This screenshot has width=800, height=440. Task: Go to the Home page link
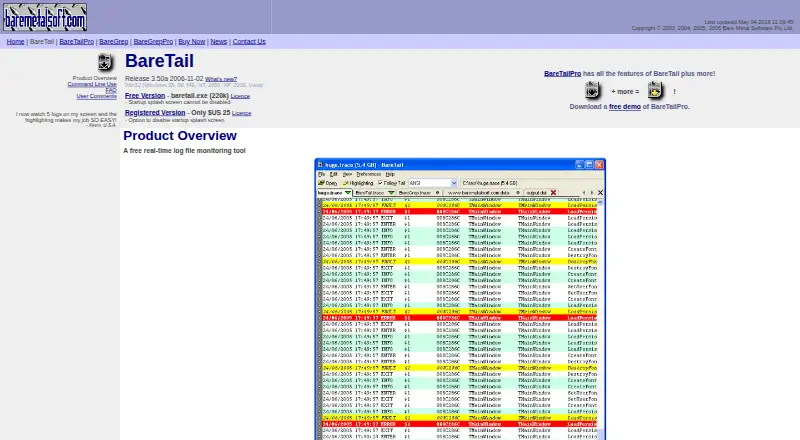15,42
